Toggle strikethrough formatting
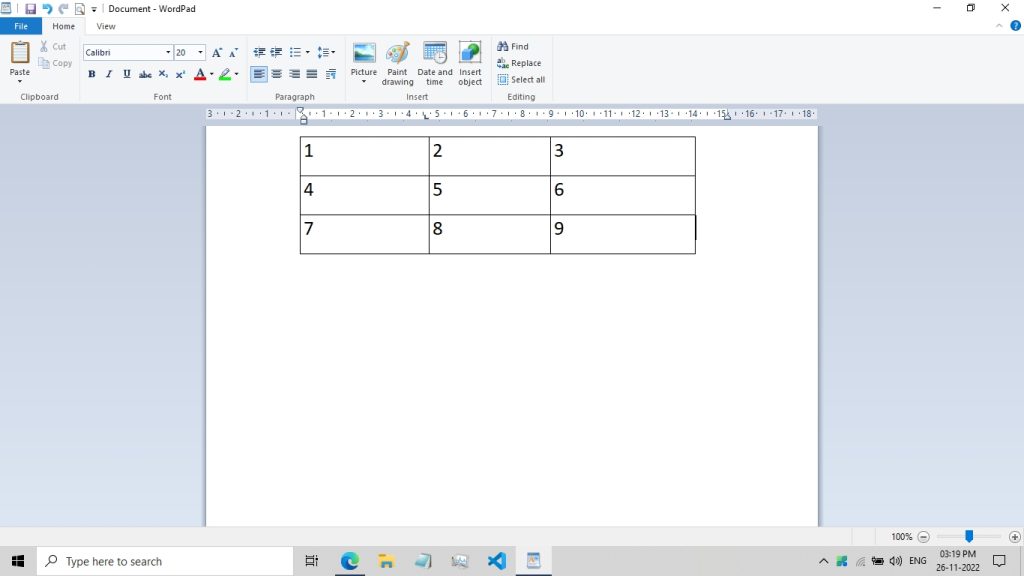Image resolution: width=1024 pixels, height=576 pixels. pyautogui.click(x=145, y=74)
